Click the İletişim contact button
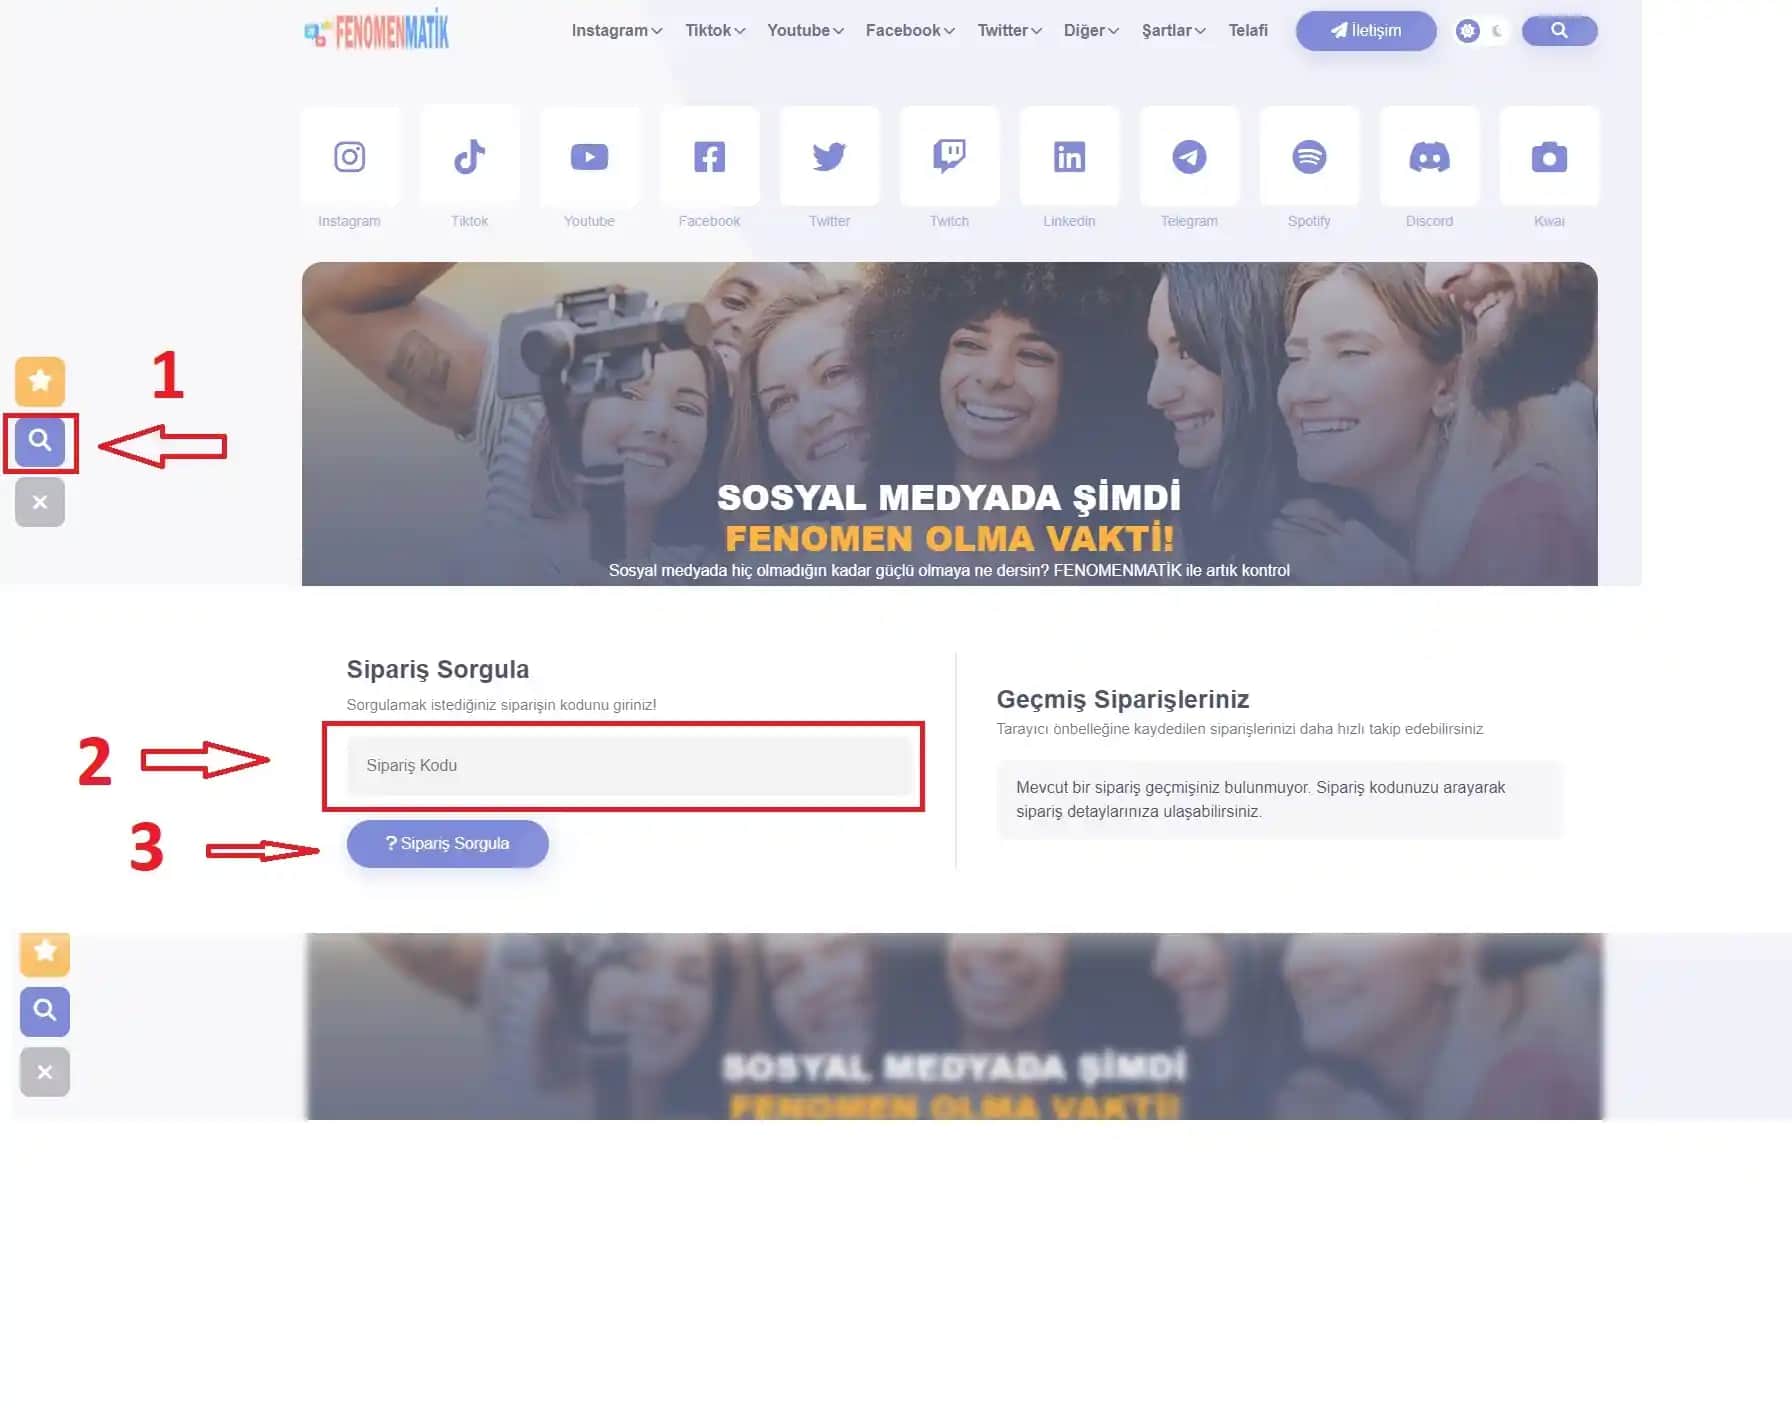The image size is (1792, 1408). (x=1366, y=31)
